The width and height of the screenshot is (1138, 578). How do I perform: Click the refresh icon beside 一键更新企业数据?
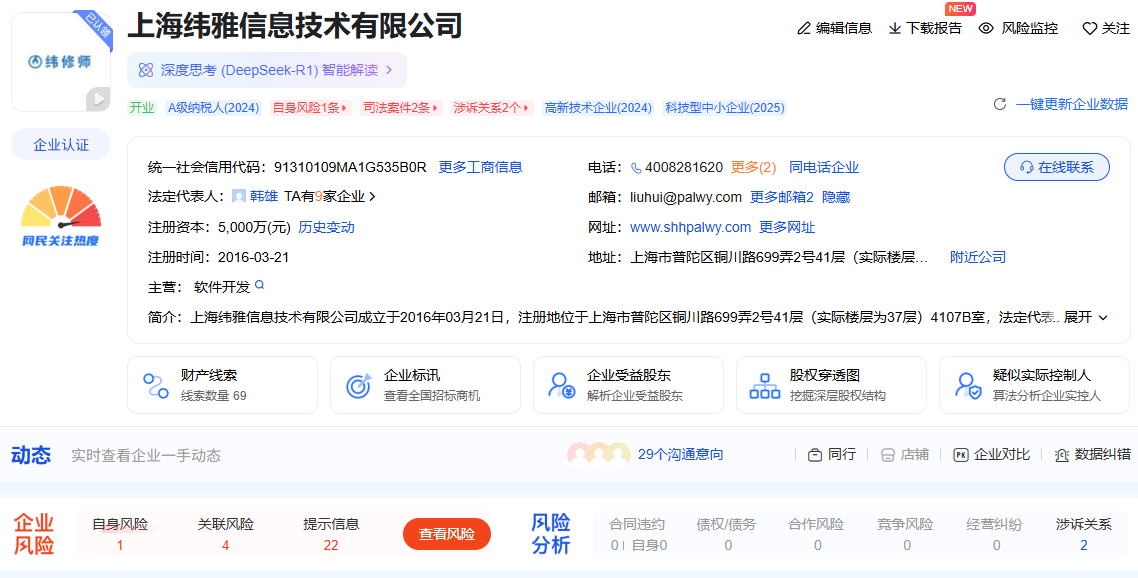1000,102
